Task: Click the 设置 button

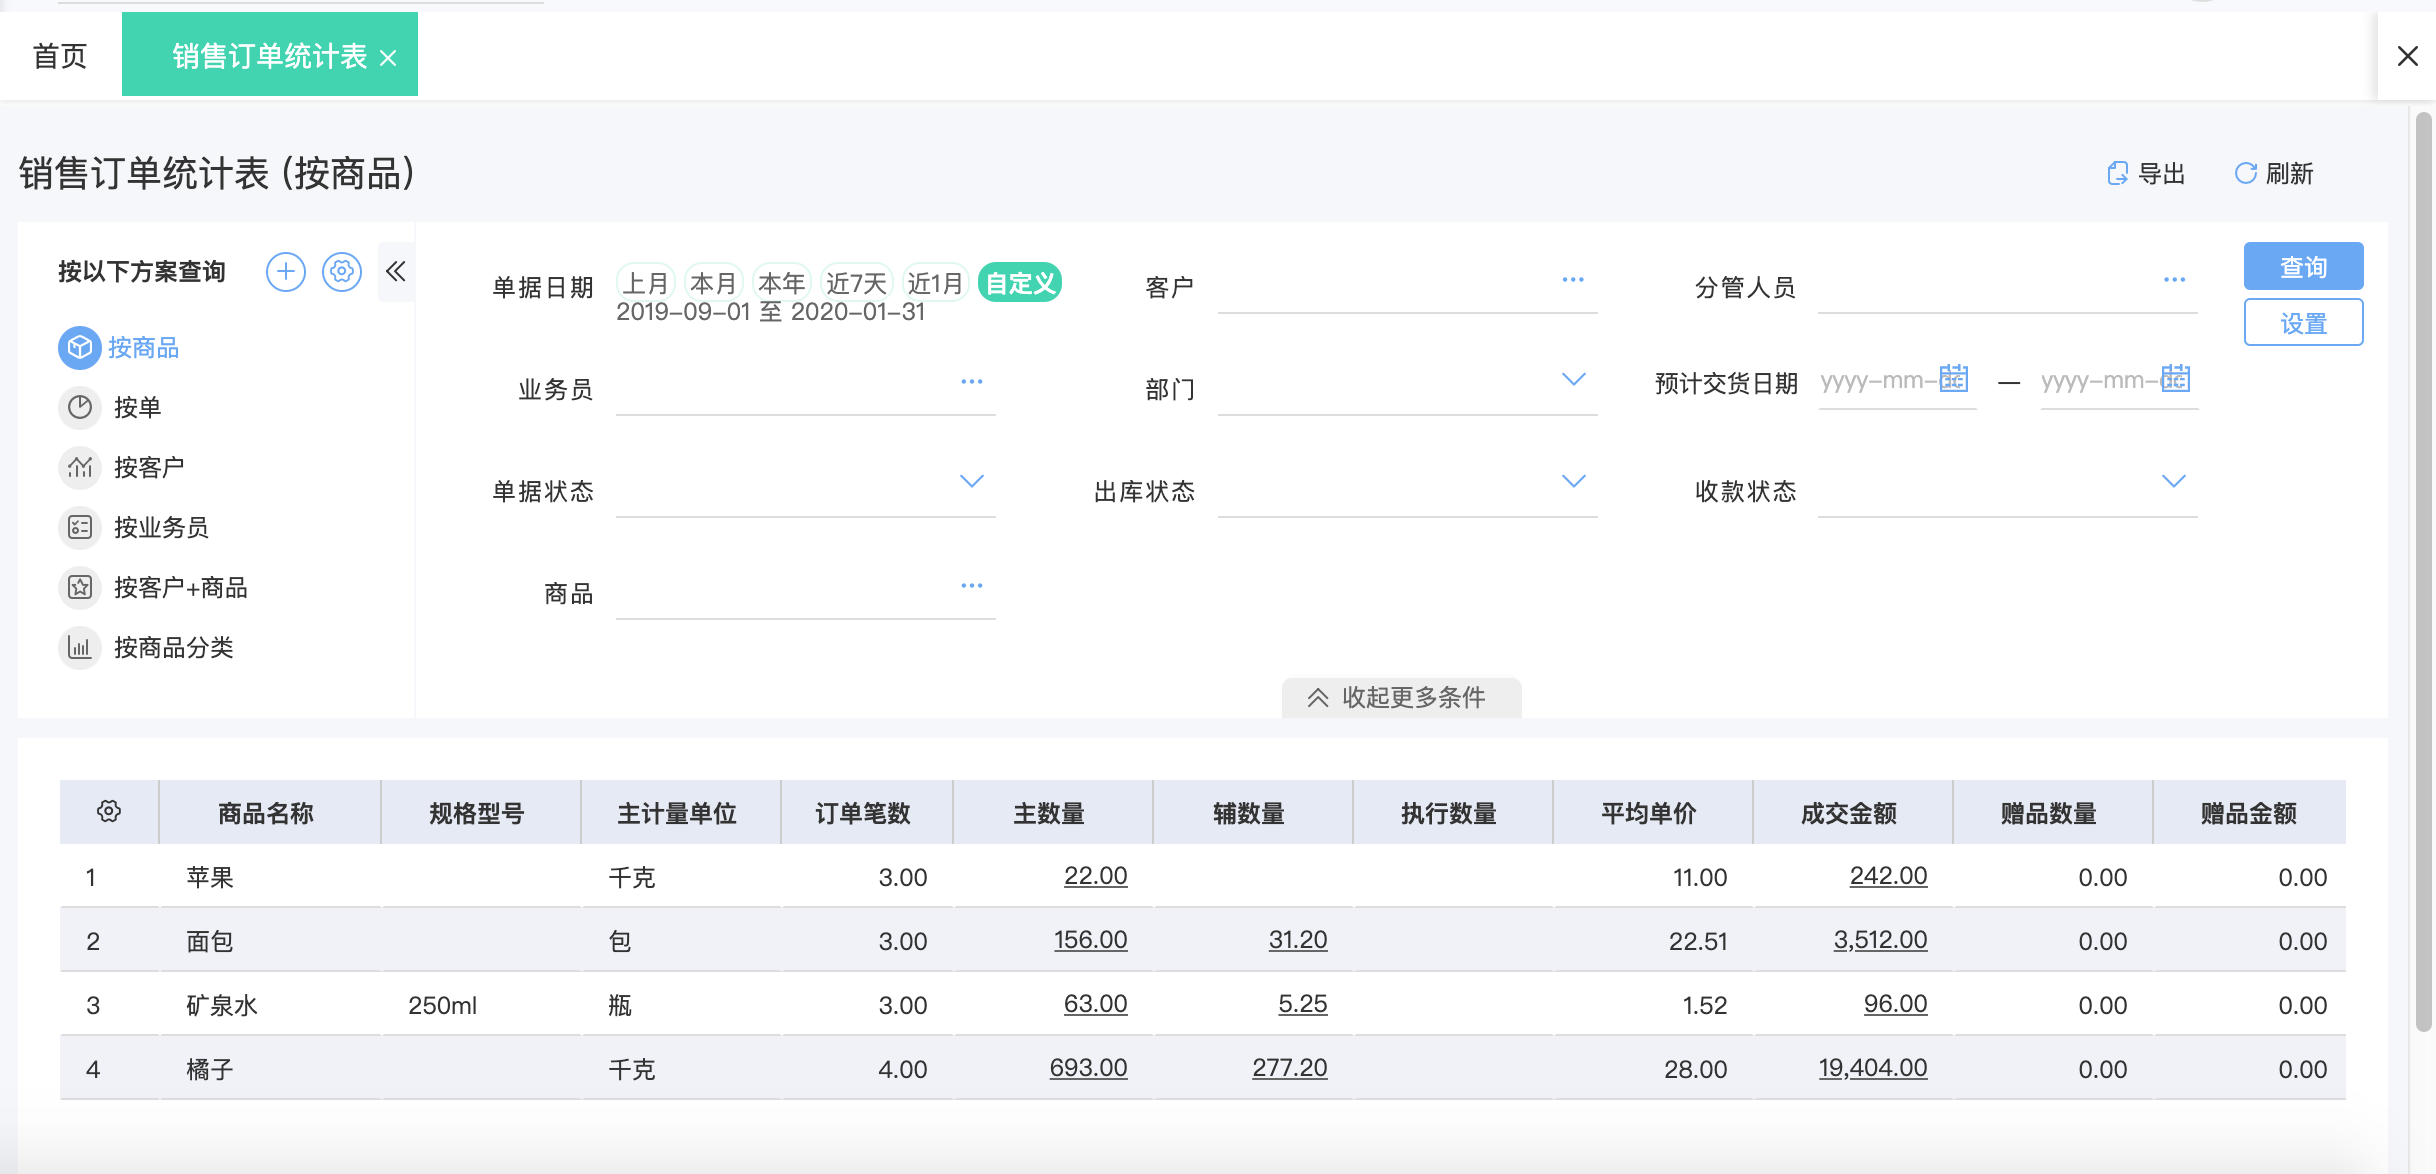Action: click(x=2306, y=323)
